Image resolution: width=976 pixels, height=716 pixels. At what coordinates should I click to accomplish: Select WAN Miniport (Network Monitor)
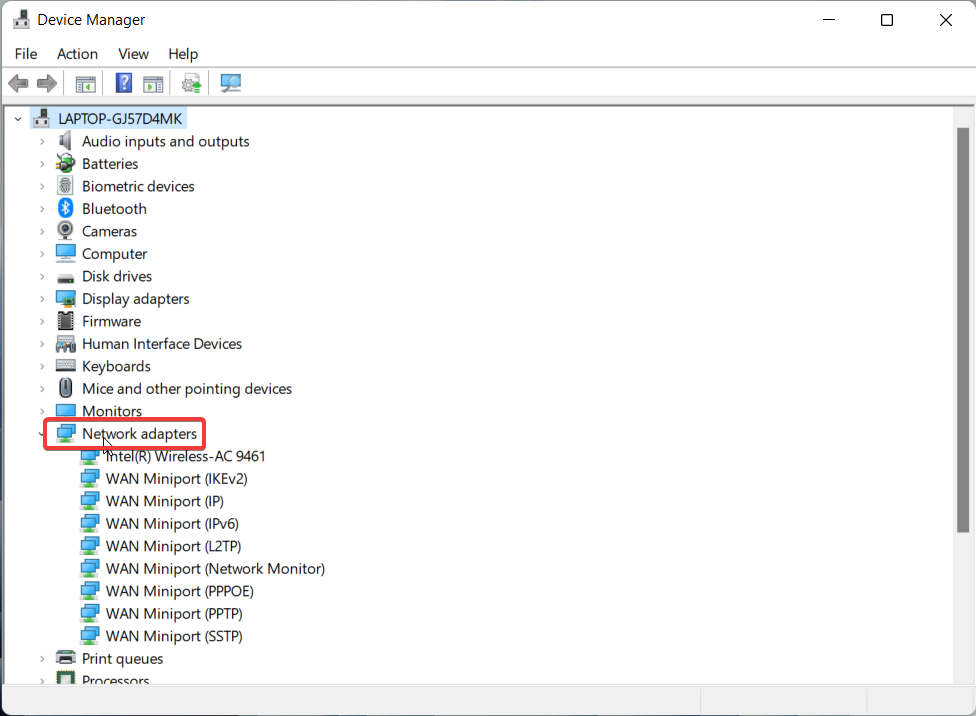click(x=215, y=568)
